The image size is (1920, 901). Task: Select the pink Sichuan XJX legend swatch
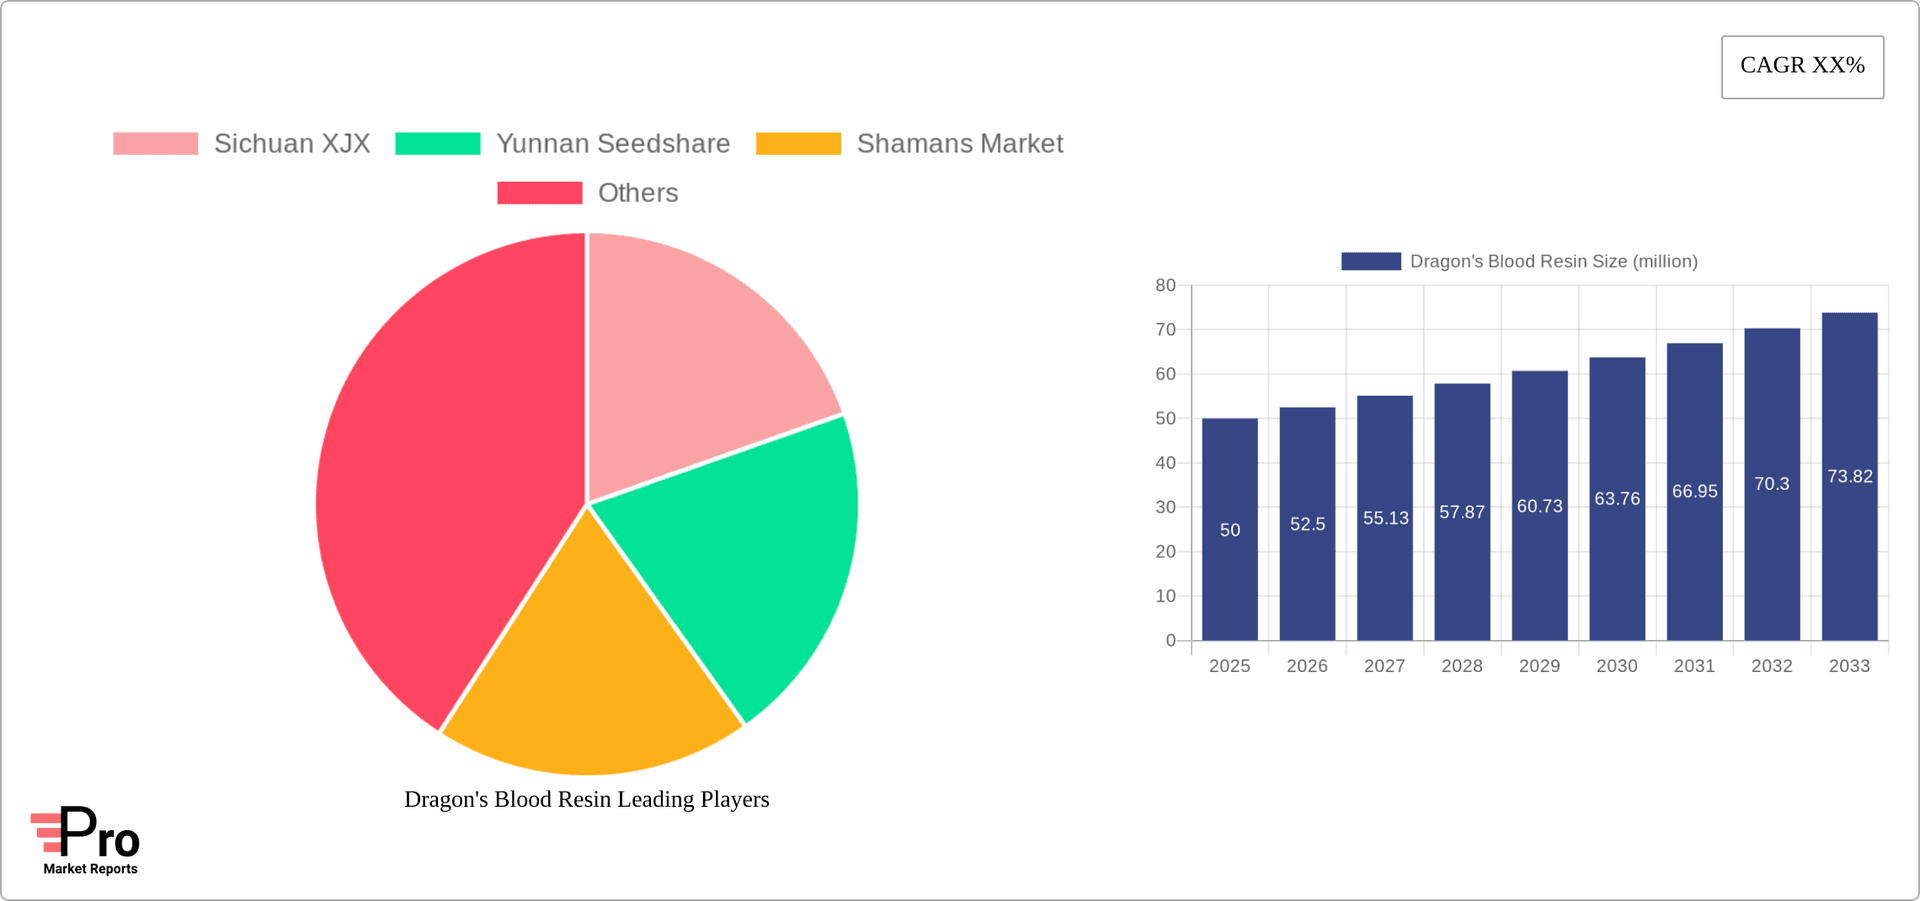pos(155,143)
